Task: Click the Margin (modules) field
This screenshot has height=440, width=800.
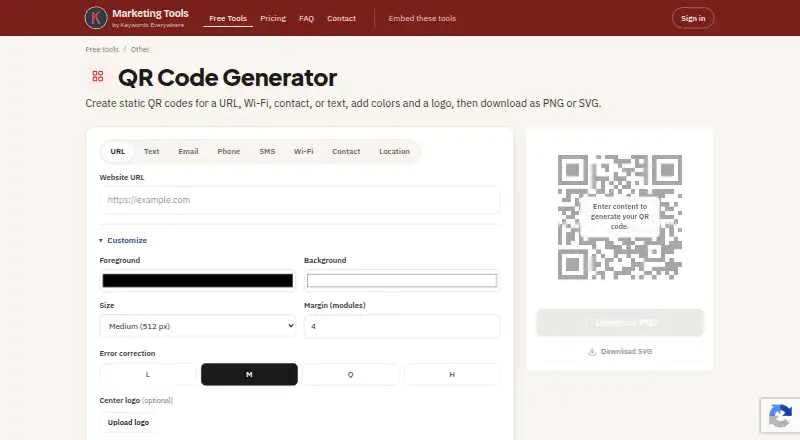Action: [x=402, y=326]
